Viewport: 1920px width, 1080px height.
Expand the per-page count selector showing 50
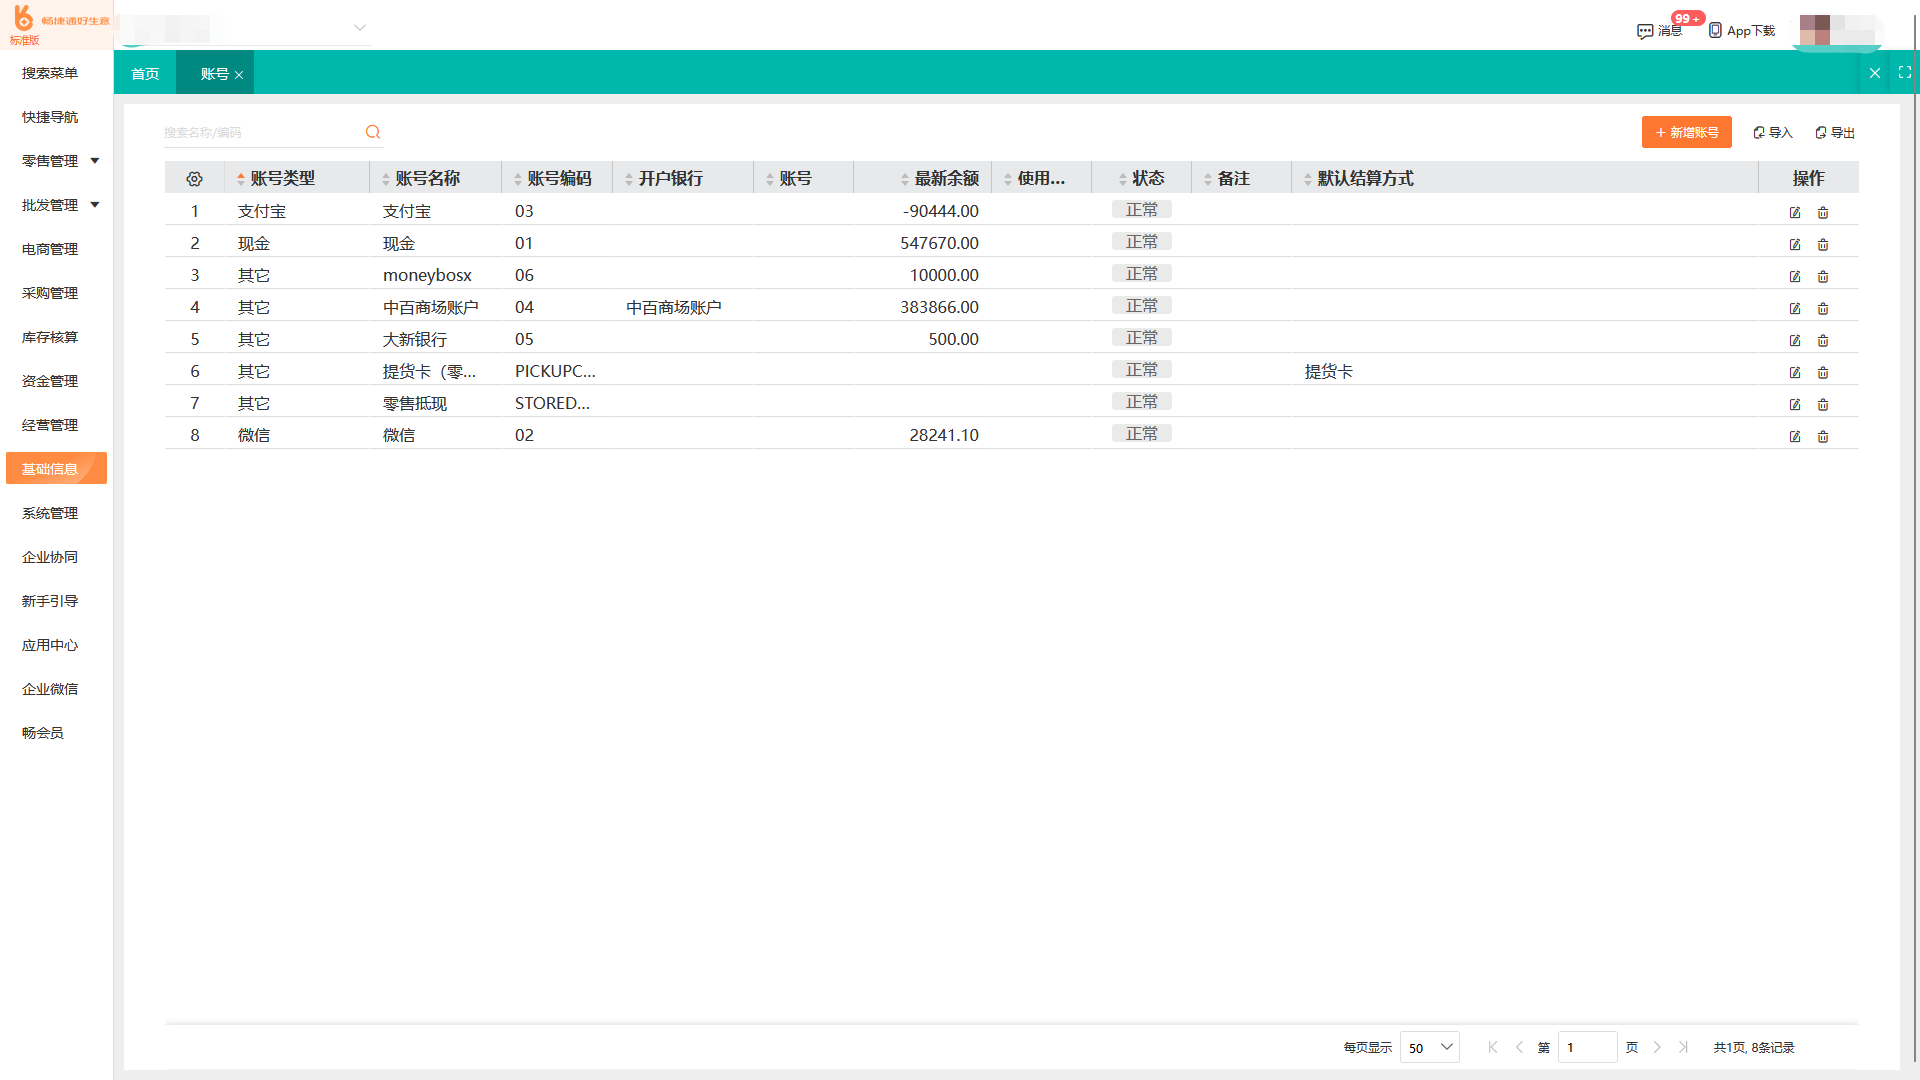tap(1429, 1047)
